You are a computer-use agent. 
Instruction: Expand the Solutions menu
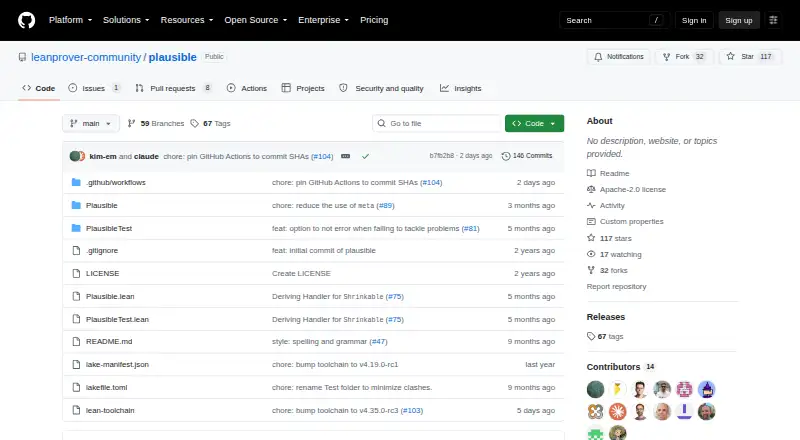(x=126, y=20)
